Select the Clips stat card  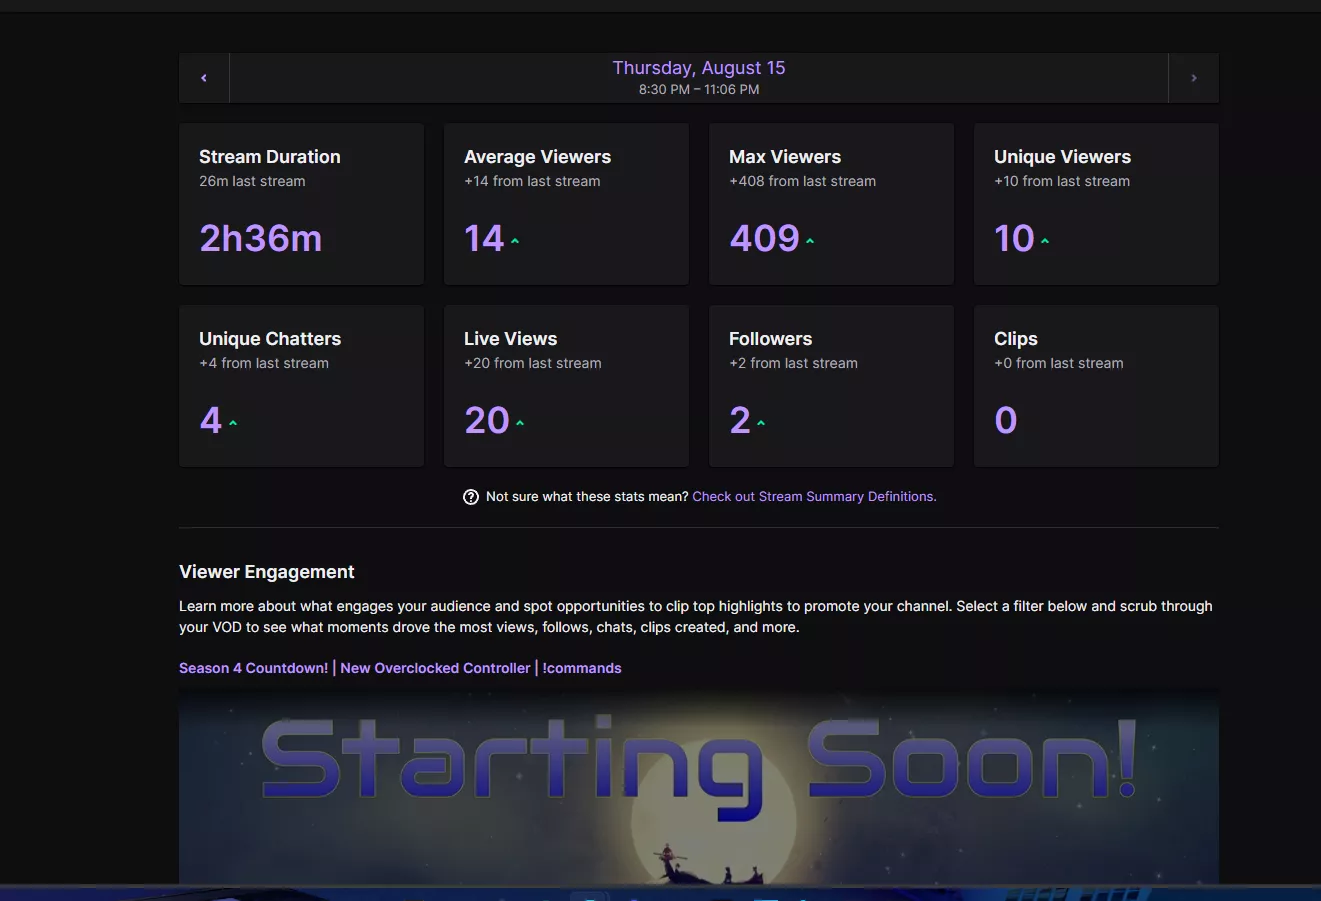[1095, 385]
